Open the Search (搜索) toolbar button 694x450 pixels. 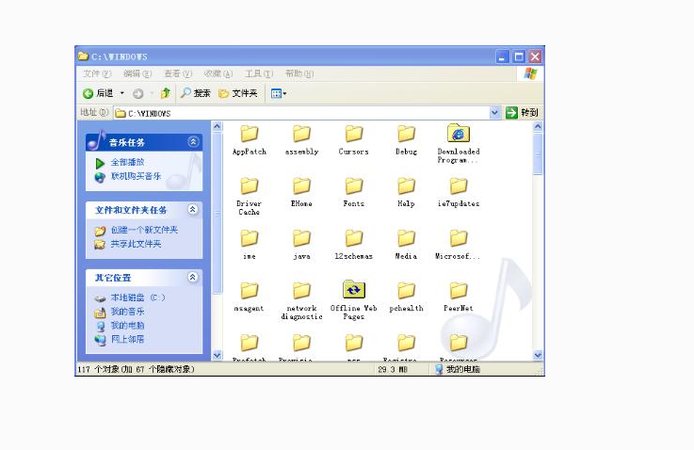pyautogui.click(x=195, y=93)
